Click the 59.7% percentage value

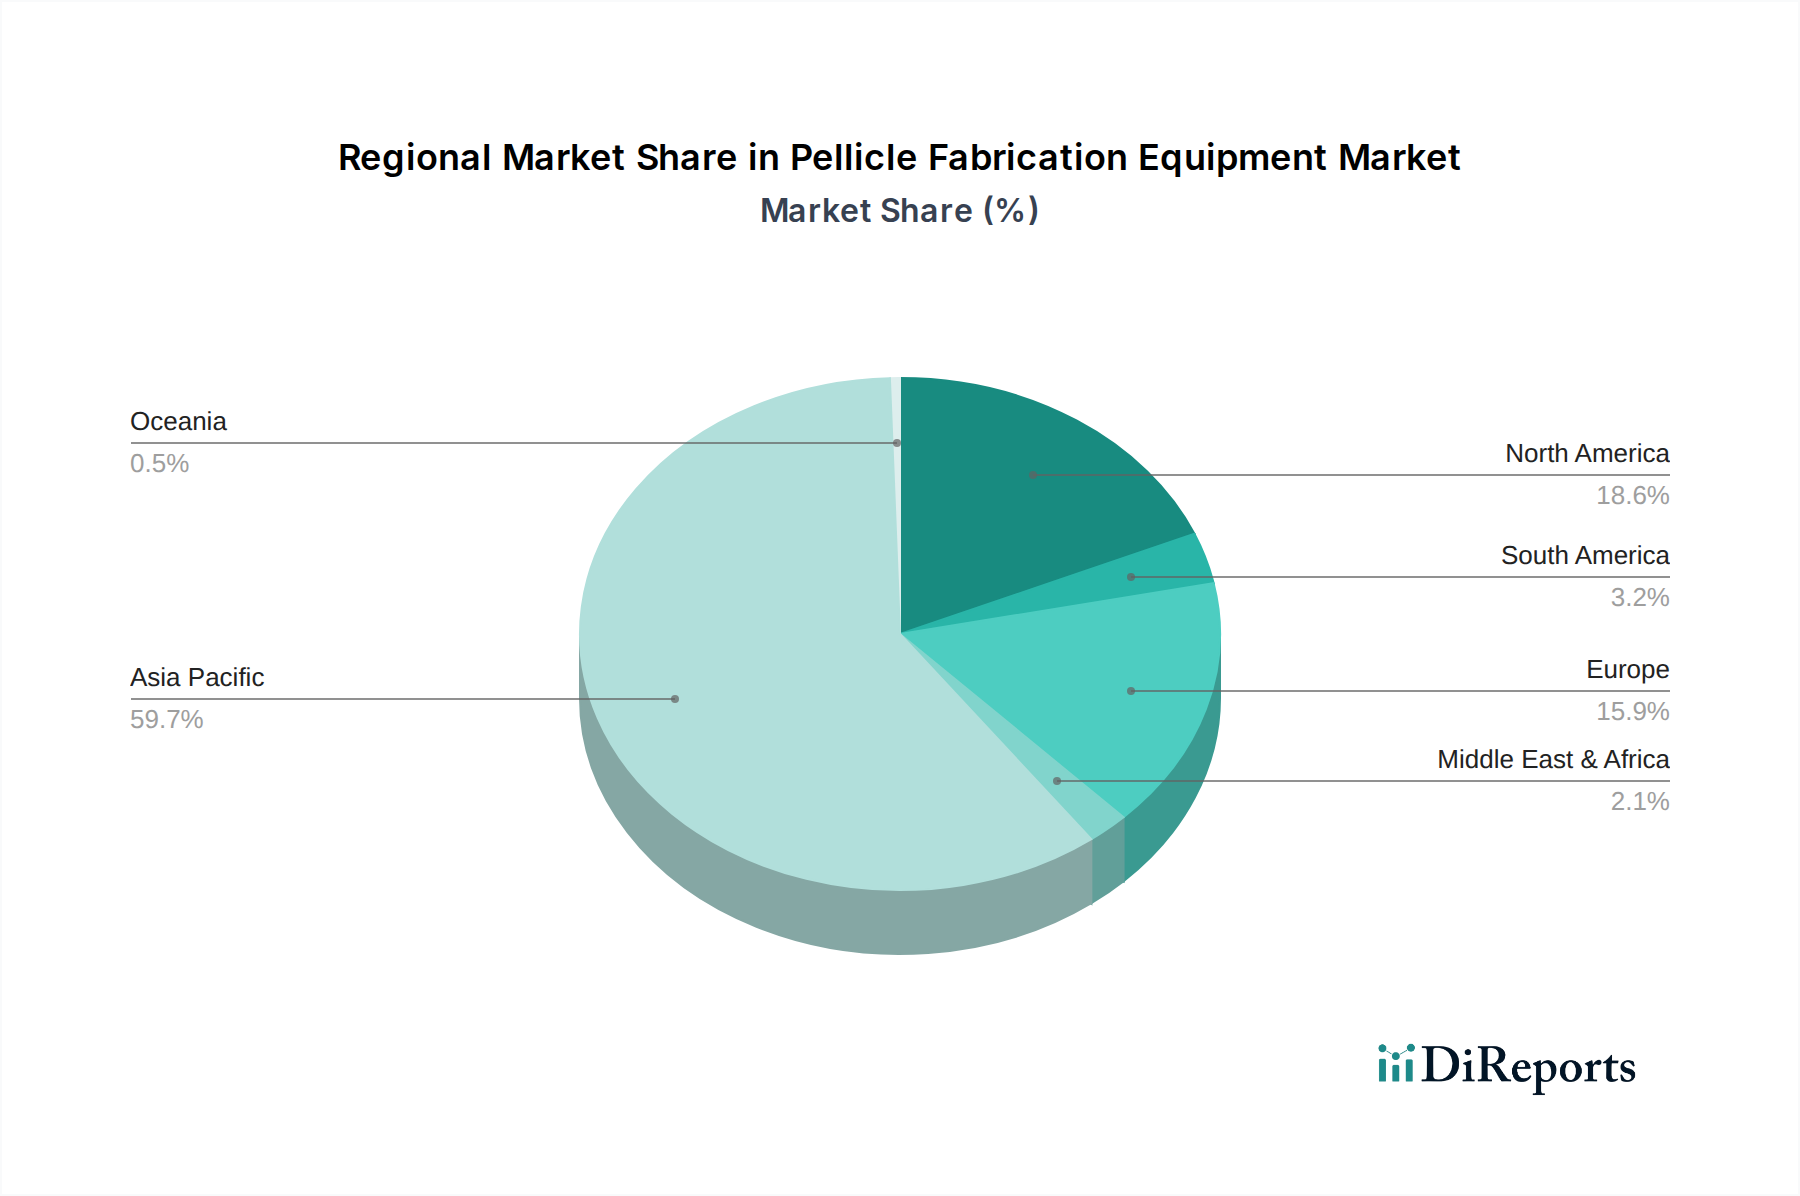click(167, 717)
